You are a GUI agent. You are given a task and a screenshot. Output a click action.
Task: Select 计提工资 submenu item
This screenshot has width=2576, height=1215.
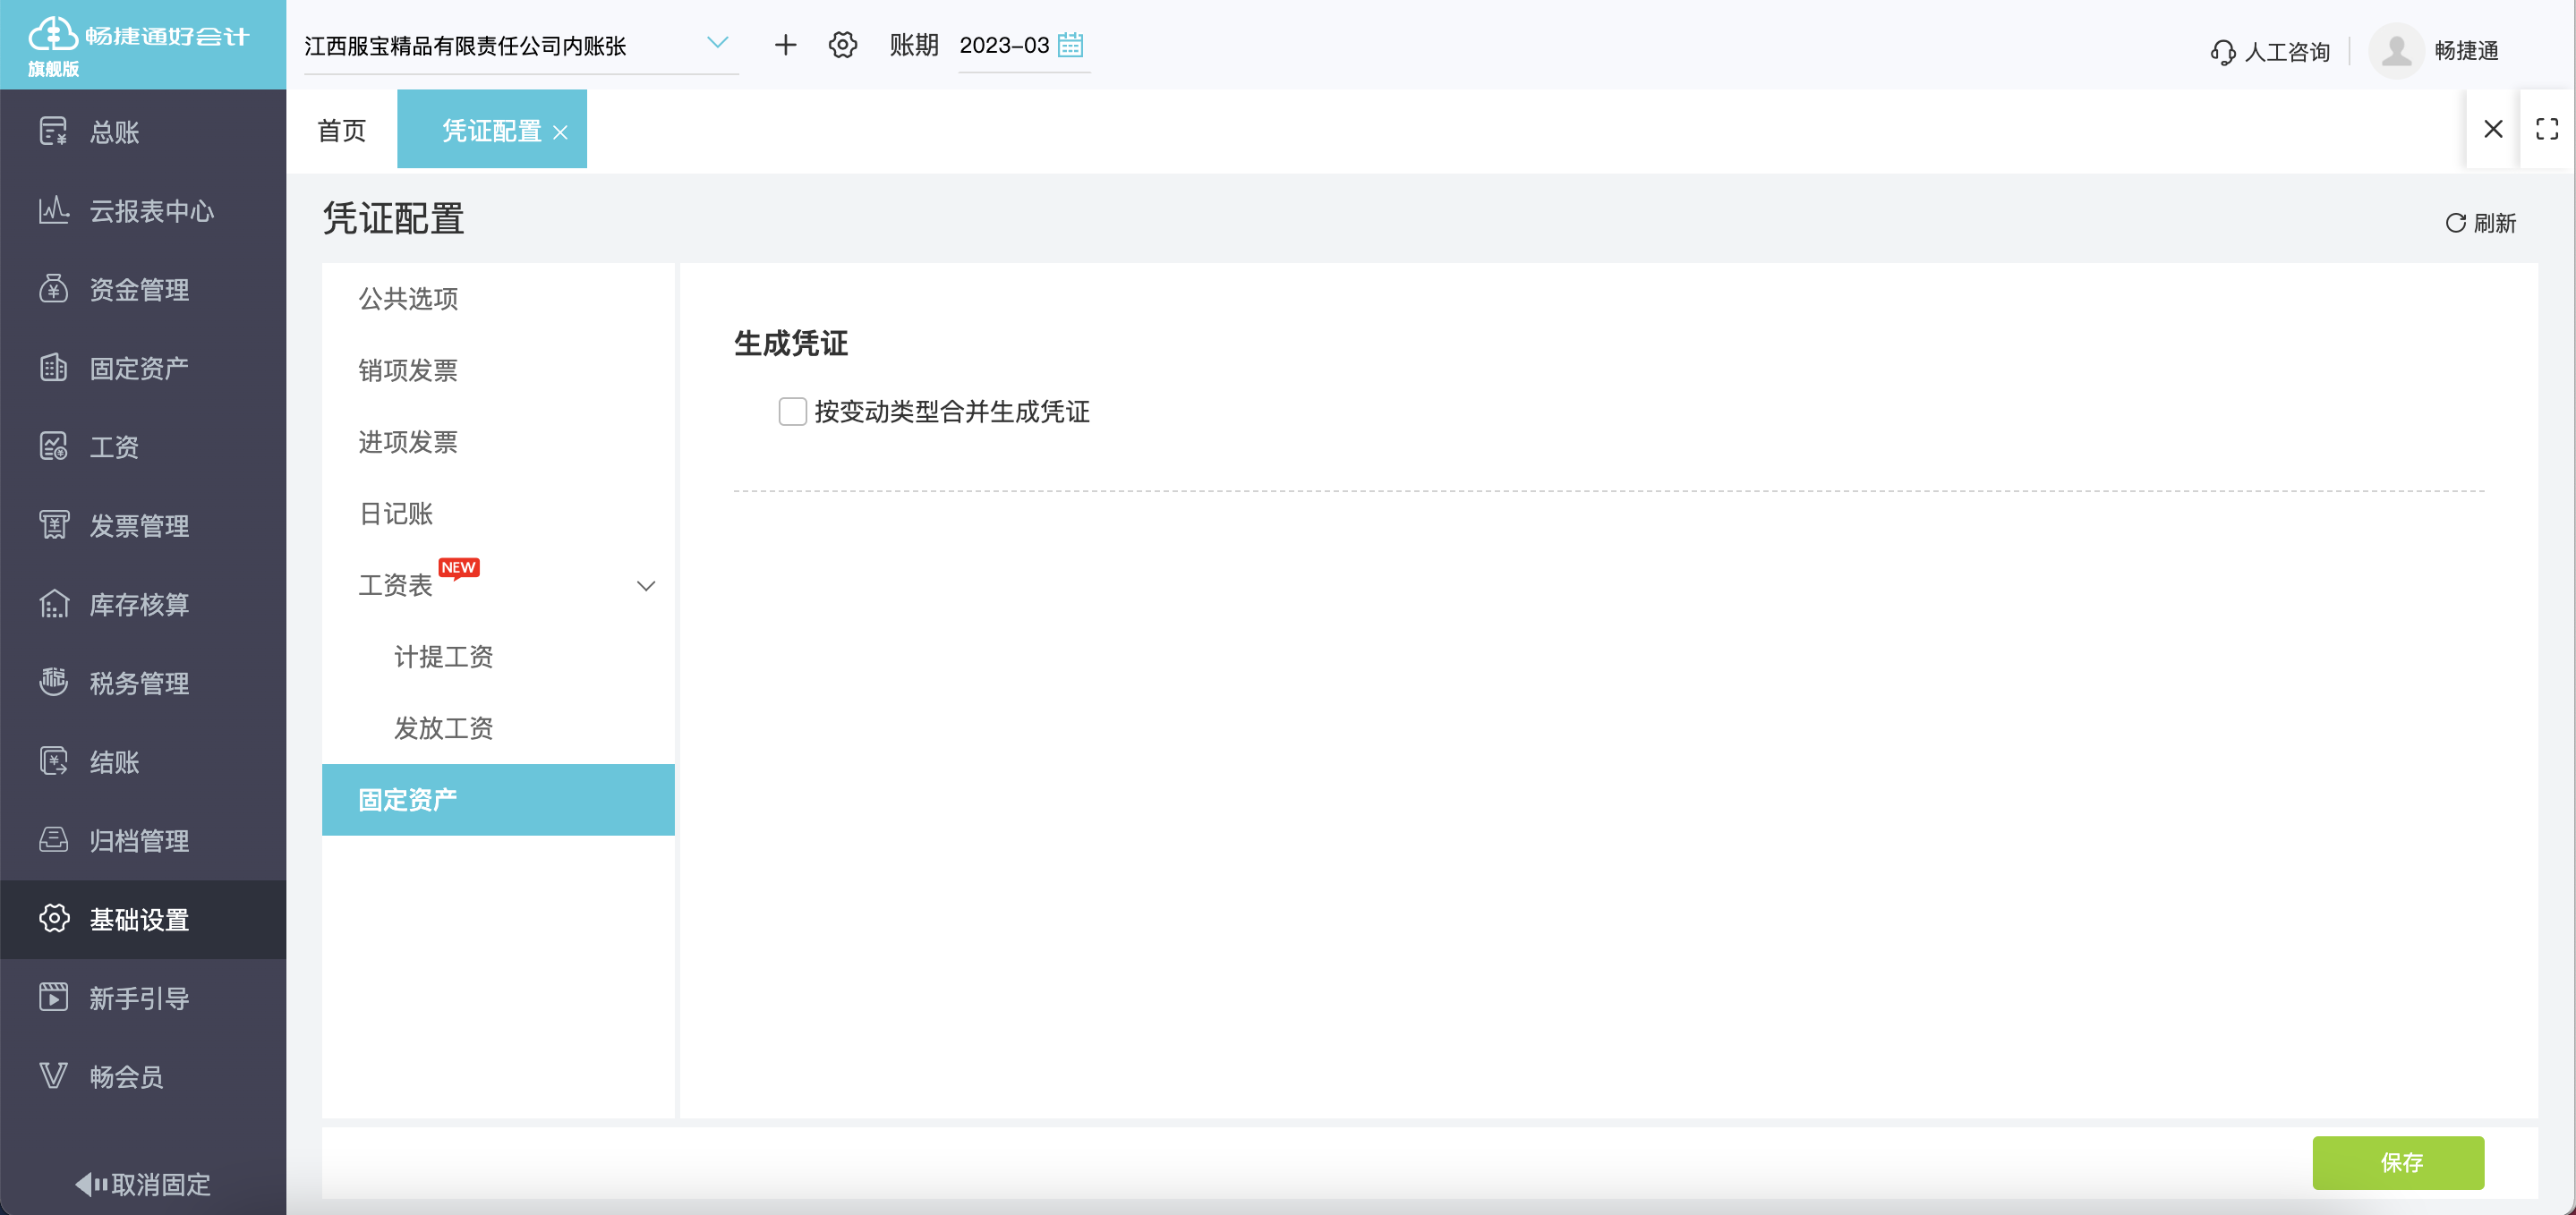click(x=445, y=657)
